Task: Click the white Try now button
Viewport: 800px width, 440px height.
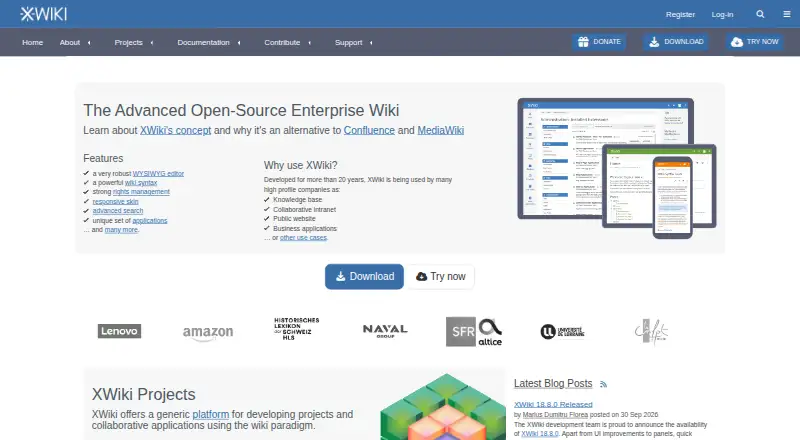Action: [x=440, y=277]
